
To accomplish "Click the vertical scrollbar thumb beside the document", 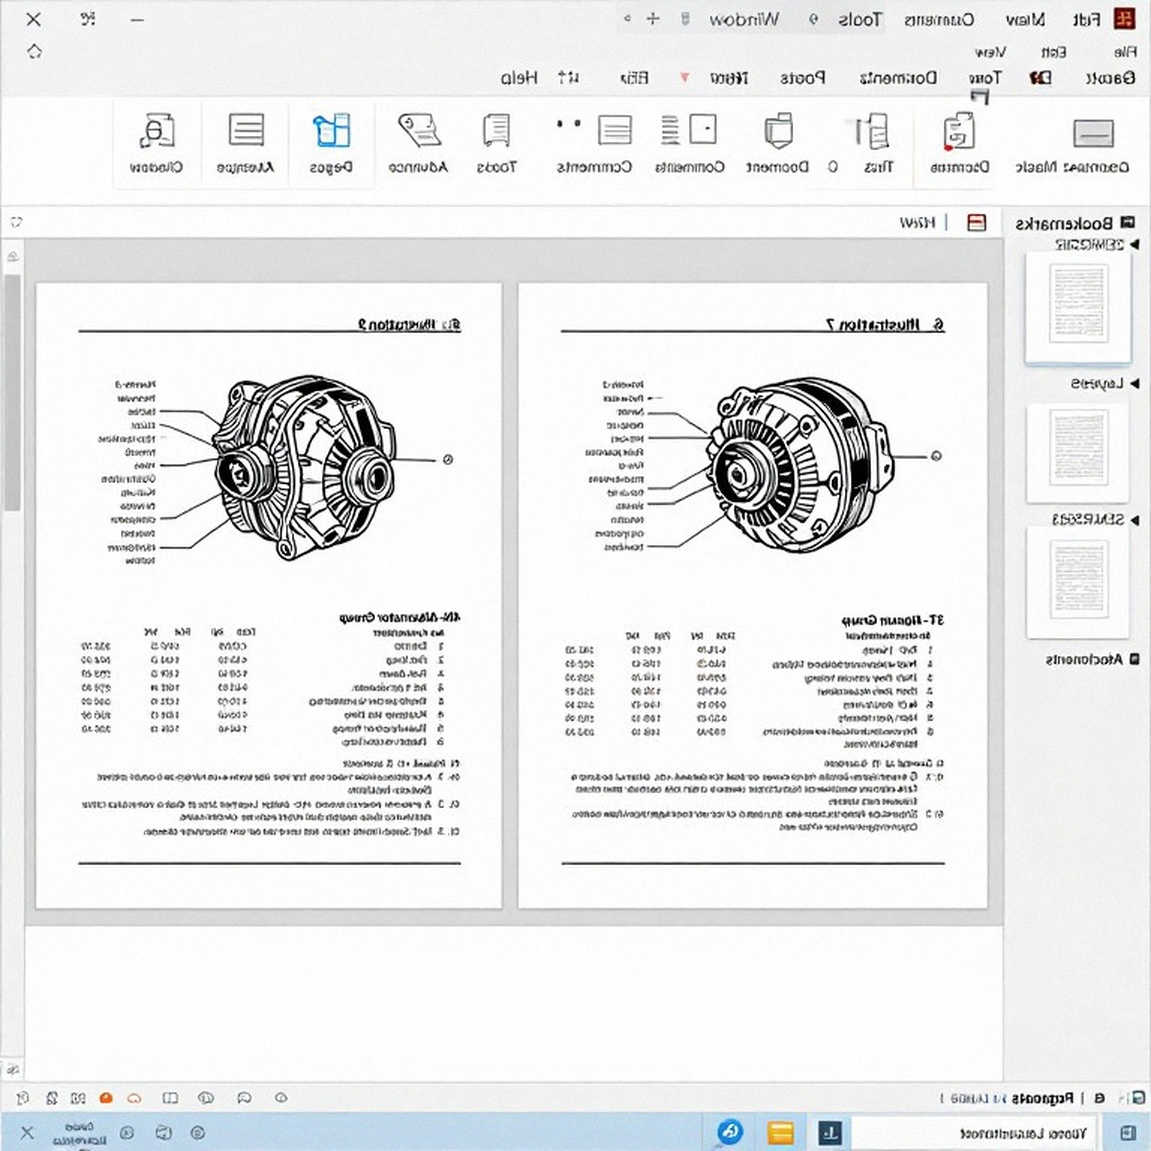I will pos(12,393).
